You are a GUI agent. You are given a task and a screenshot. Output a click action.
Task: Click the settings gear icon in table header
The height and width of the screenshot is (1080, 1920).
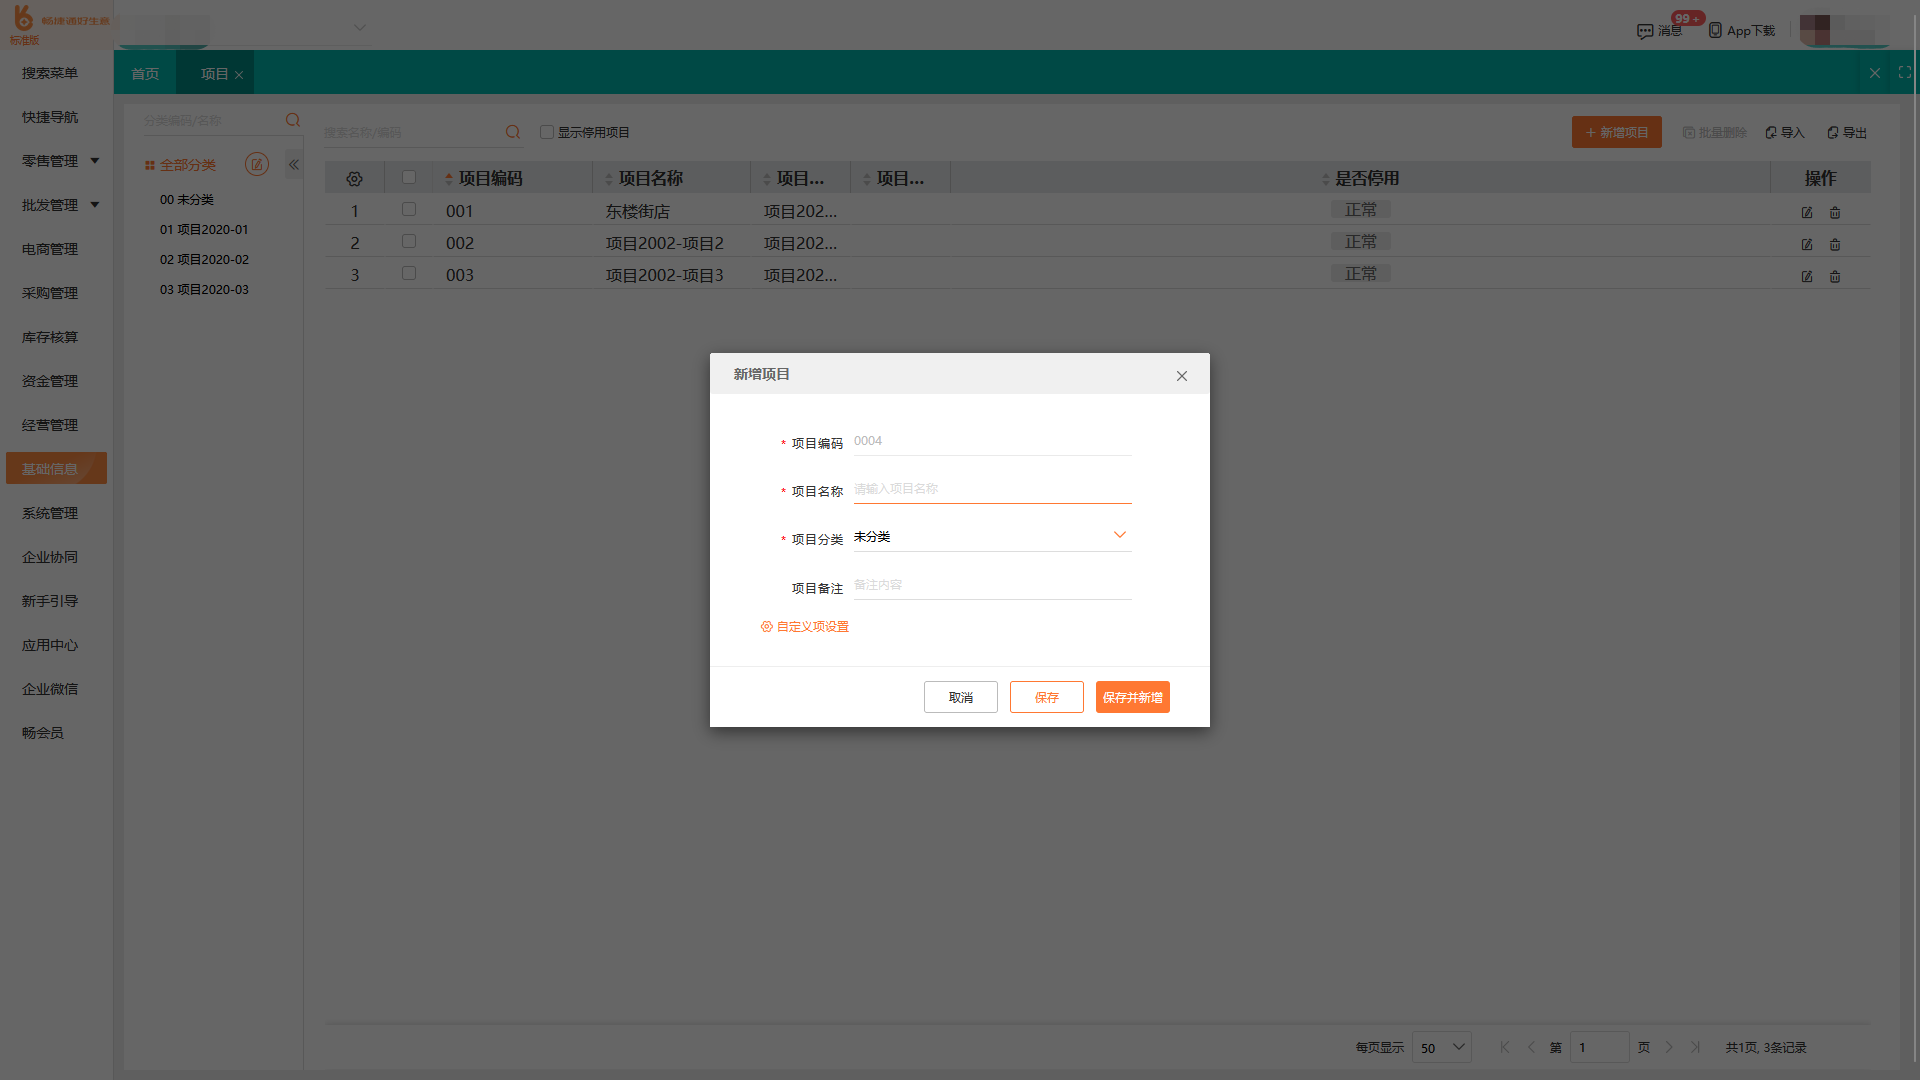353,178
